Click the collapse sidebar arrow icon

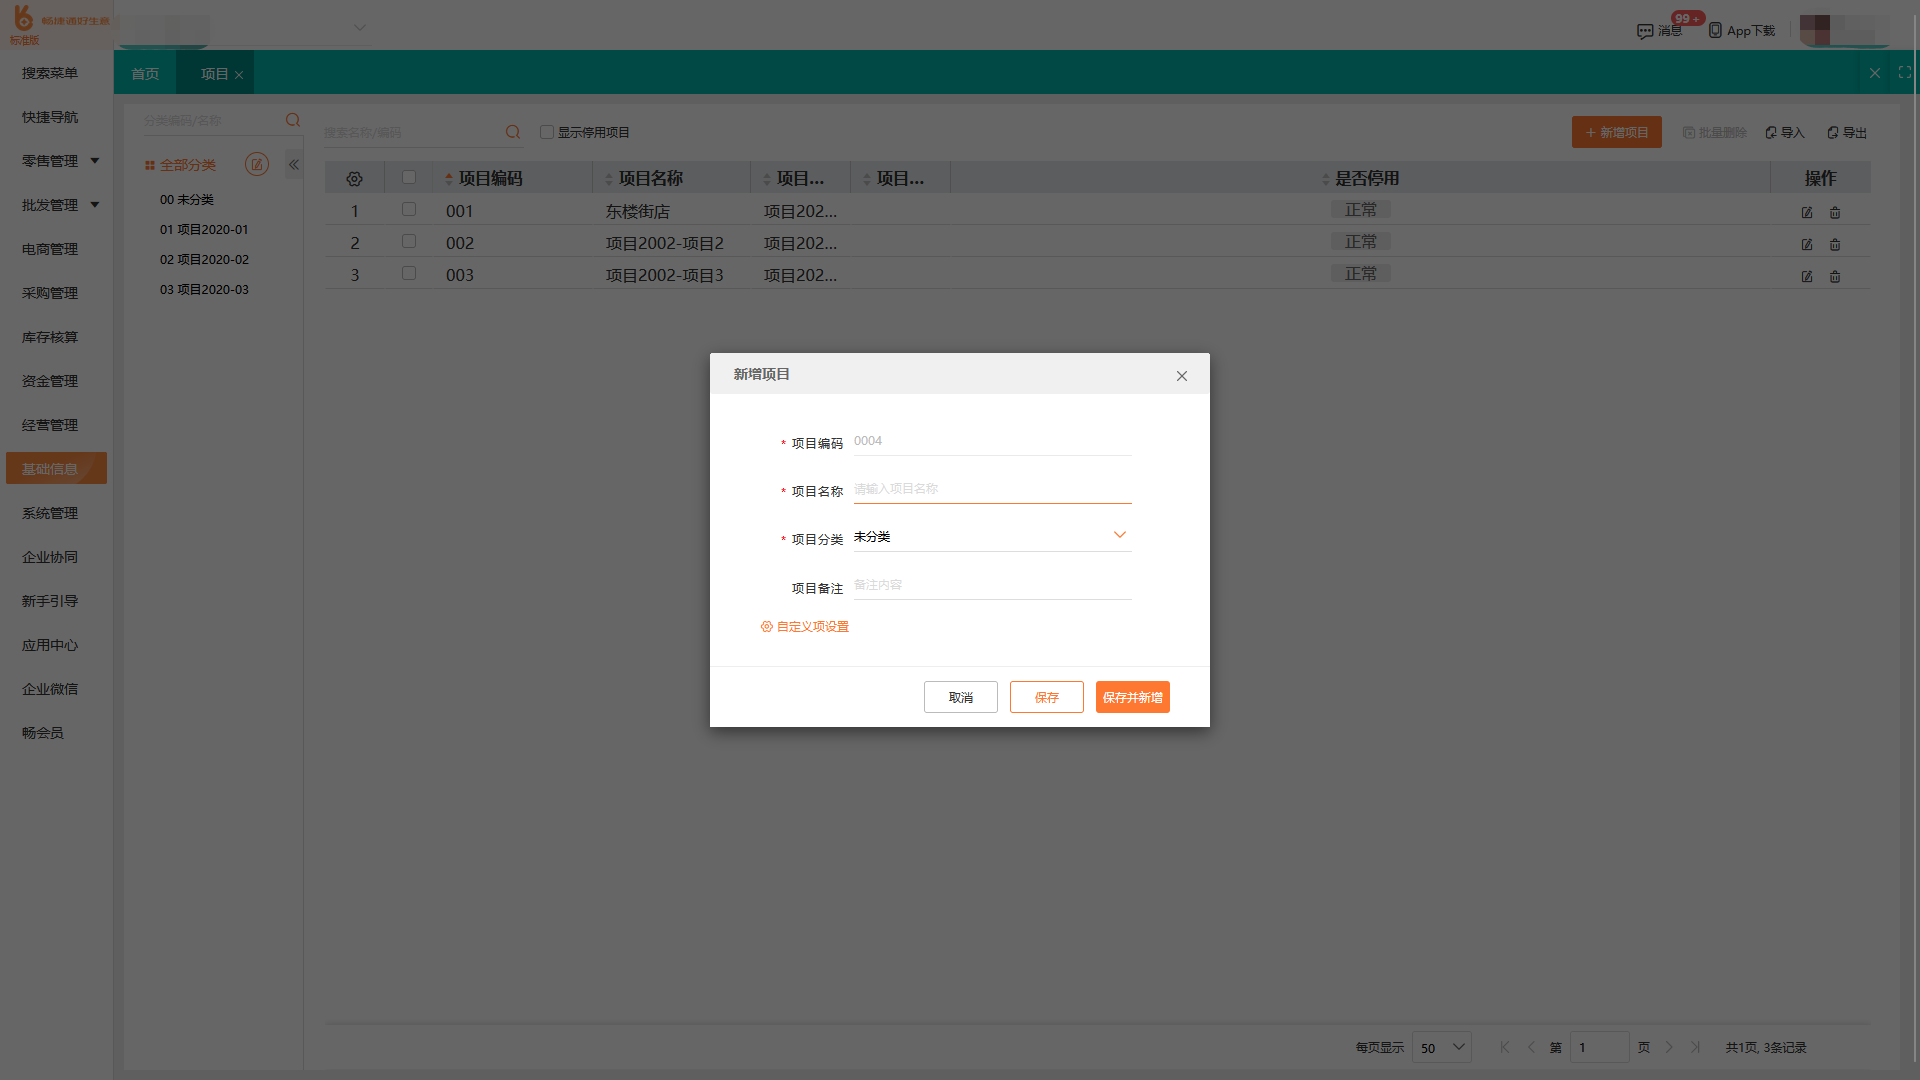coord(294,165)
